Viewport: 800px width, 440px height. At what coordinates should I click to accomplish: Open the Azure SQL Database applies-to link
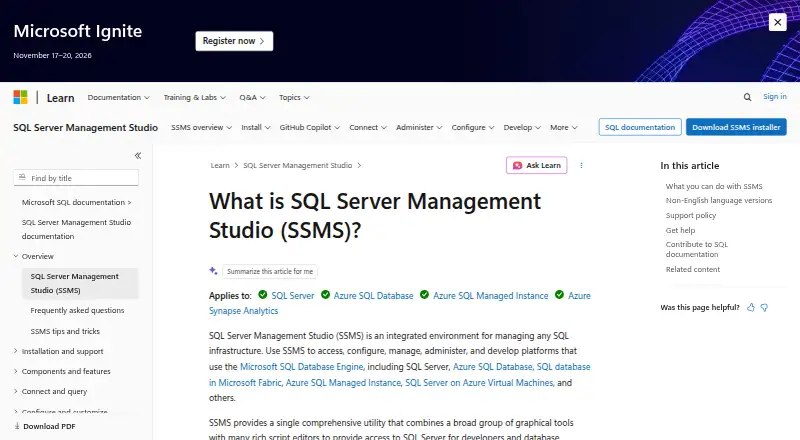click(373, 296)
